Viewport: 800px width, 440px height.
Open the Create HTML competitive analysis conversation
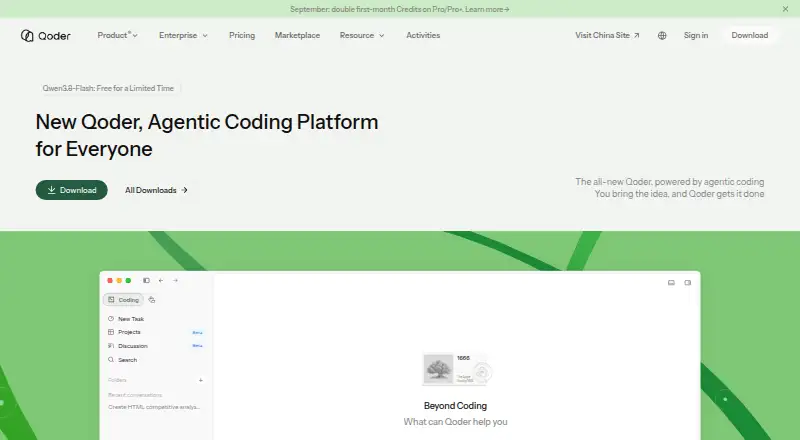coord(154,407)
